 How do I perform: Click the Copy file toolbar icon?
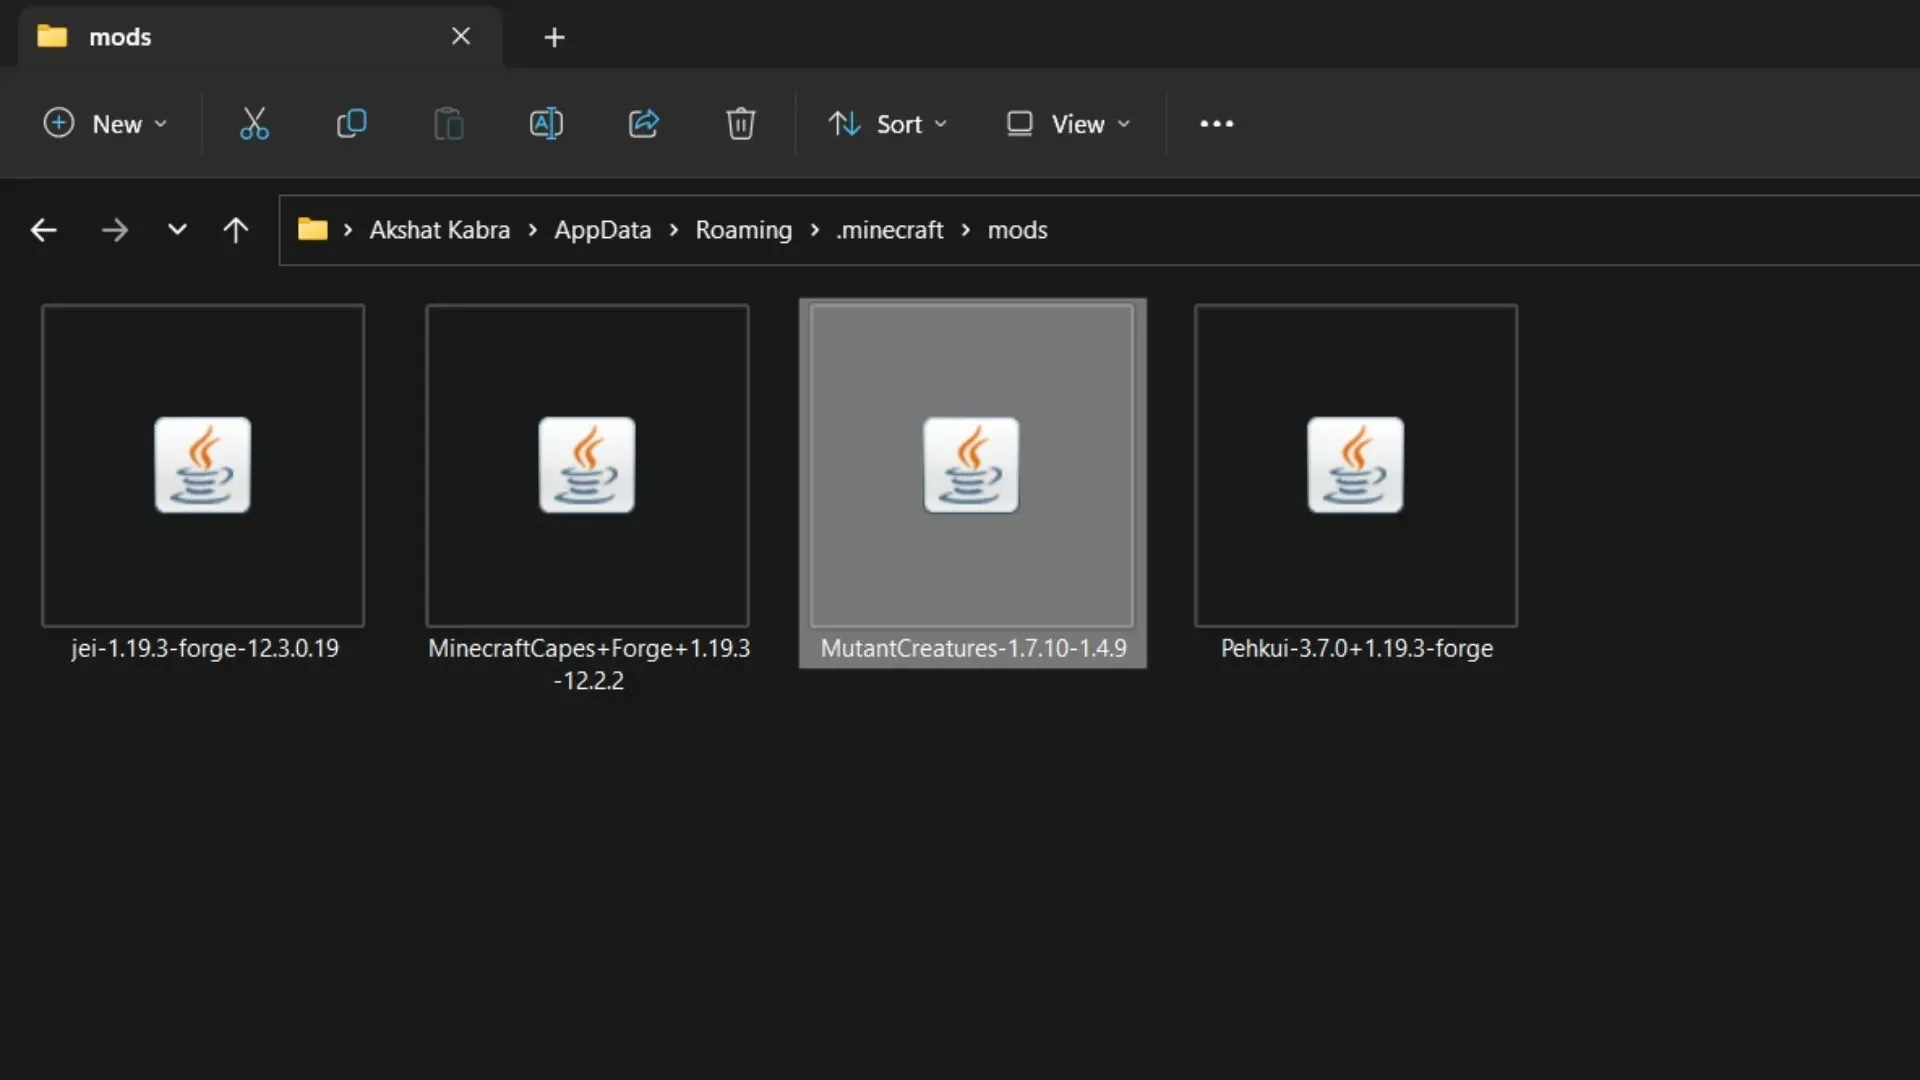coord(351,124)
